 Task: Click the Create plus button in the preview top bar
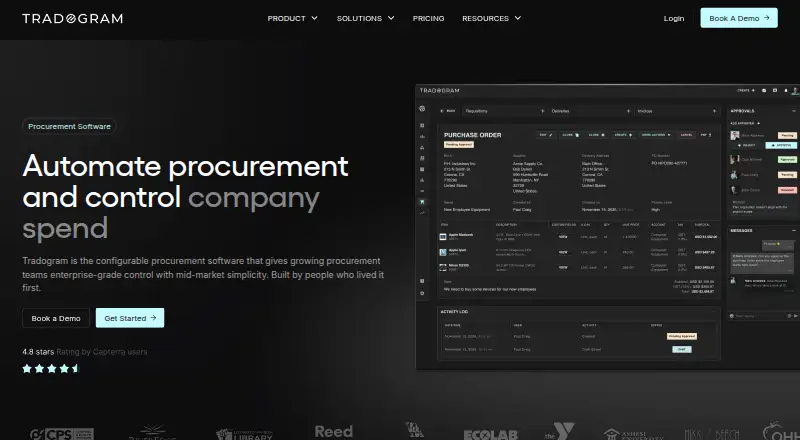tap(745, 90)
